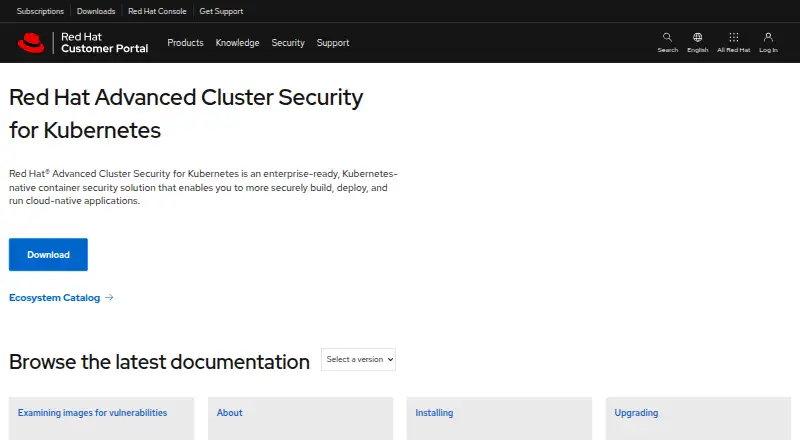Open the Select a version dropdown
The height and width of the screenshot is (440, 800).
point(358,359)
